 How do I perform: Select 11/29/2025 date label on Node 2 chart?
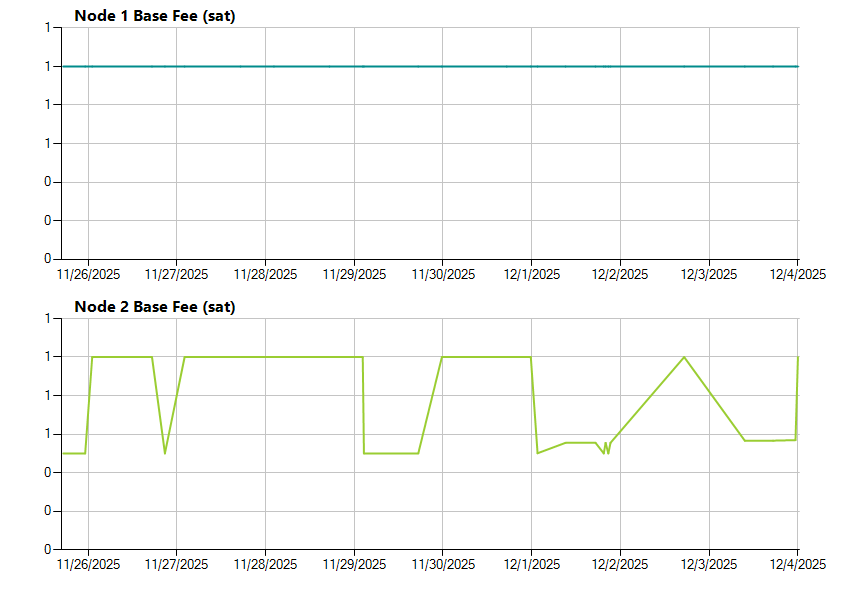(354, 565)
